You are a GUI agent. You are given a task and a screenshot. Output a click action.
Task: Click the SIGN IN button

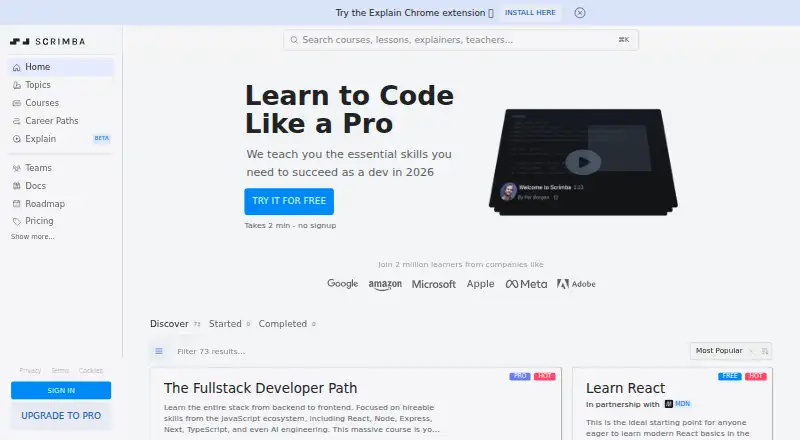click(61, 390)
